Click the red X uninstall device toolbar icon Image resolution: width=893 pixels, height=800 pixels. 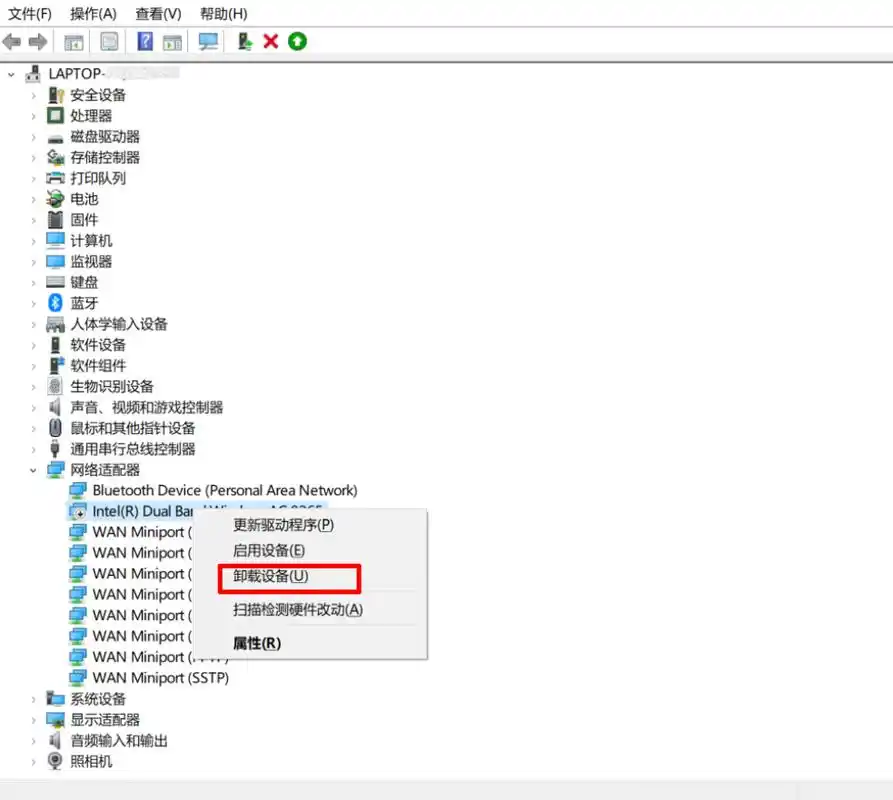(x=270, y=41)
